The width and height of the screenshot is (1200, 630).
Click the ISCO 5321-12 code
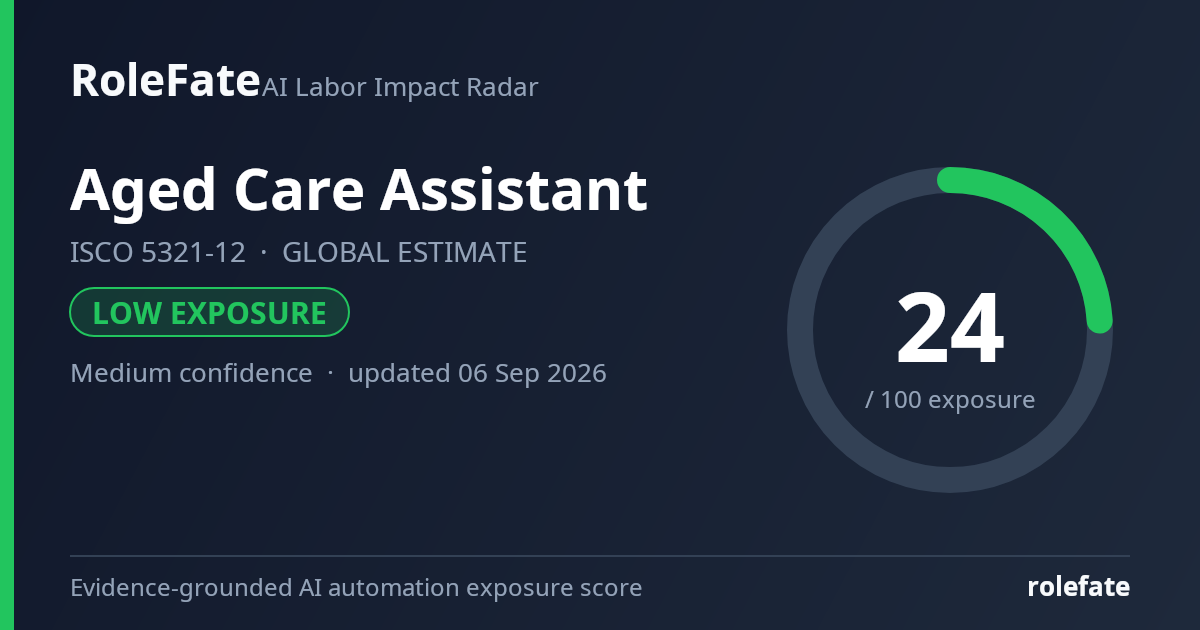158,253
